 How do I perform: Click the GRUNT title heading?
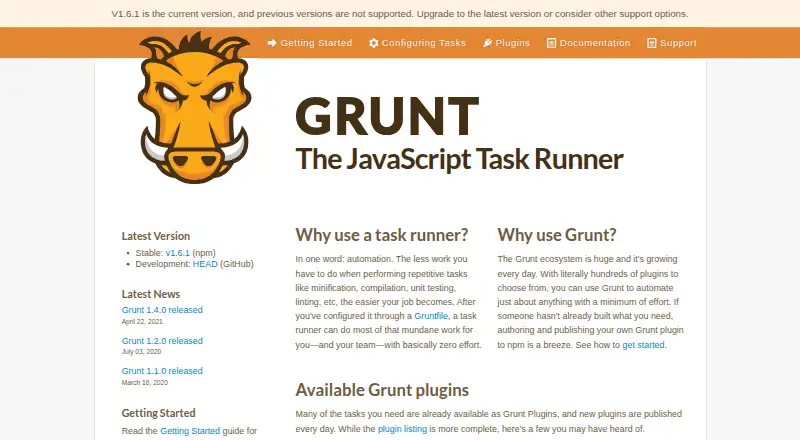click(387, 116)
